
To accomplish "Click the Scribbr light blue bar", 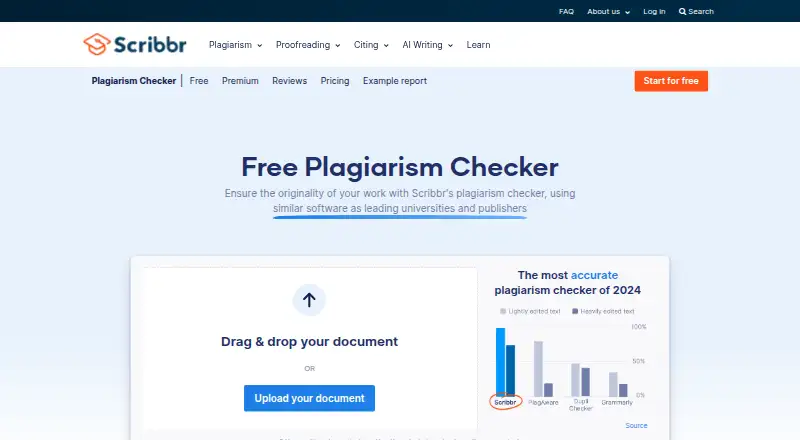I will (501, 361).
